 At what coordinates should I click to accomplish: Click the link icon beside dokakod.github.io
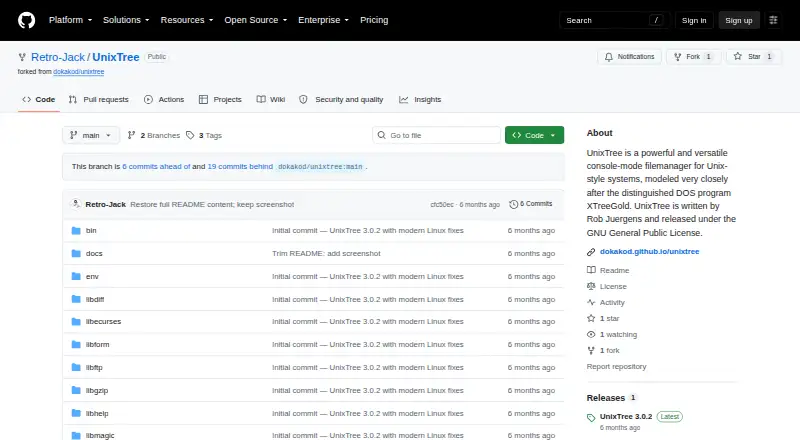point(591,252)
